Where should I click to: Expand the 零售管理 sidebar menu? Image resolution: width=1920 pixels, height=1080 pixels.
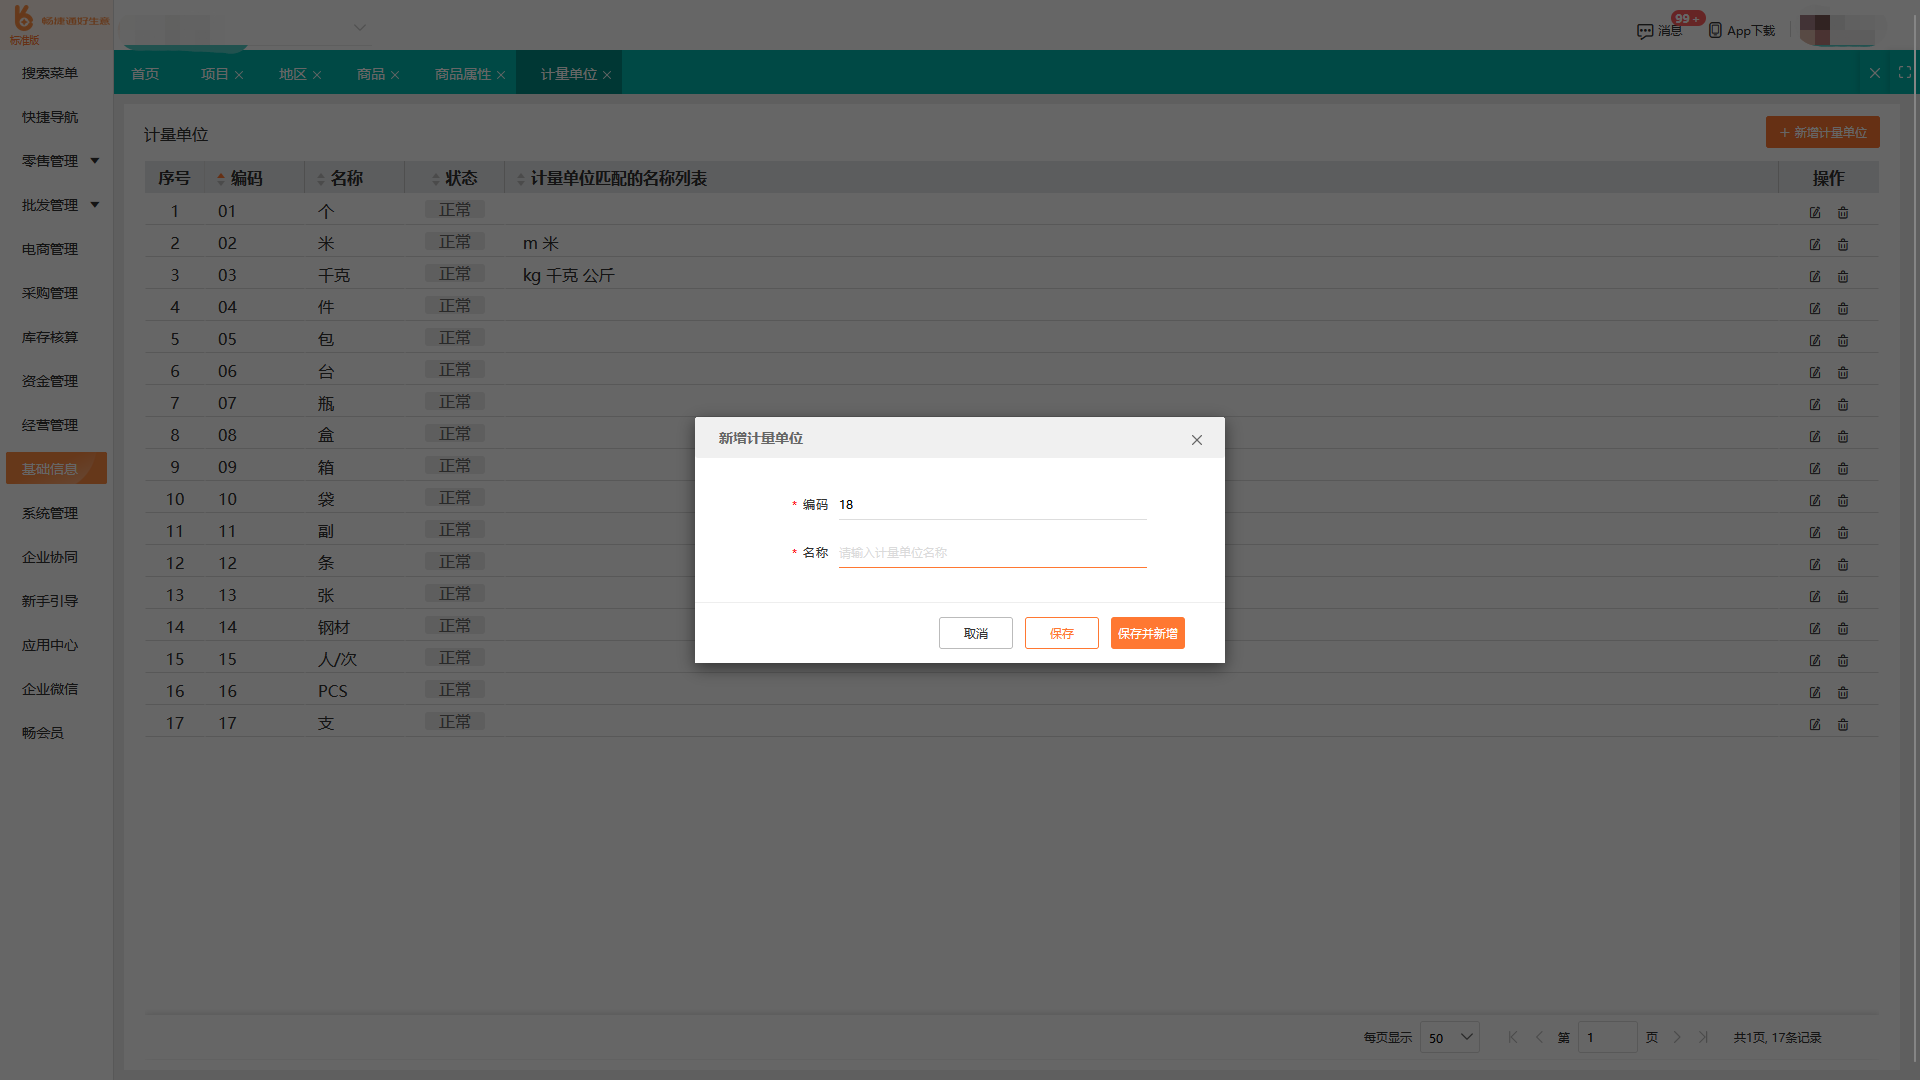57,161
